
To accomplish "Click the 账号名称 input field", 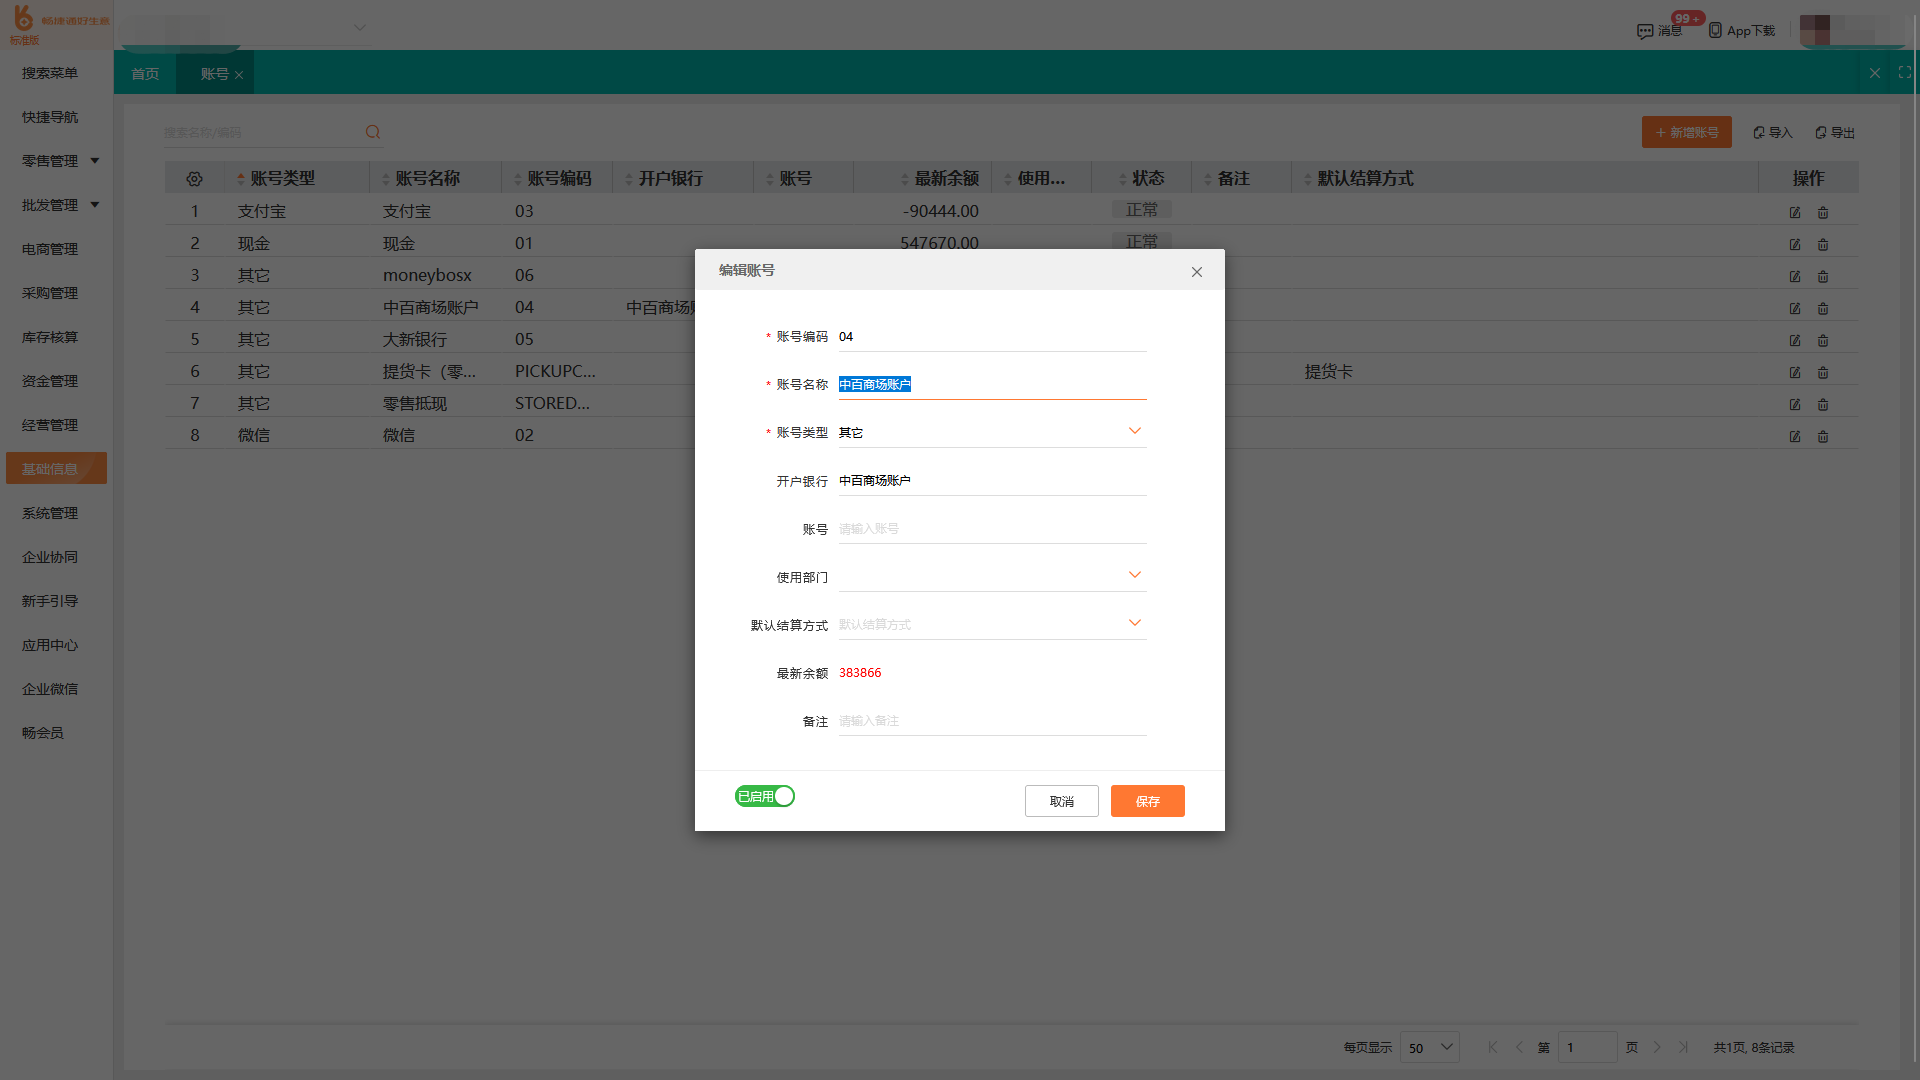I will pyautogui.click(x=990, y=384).
